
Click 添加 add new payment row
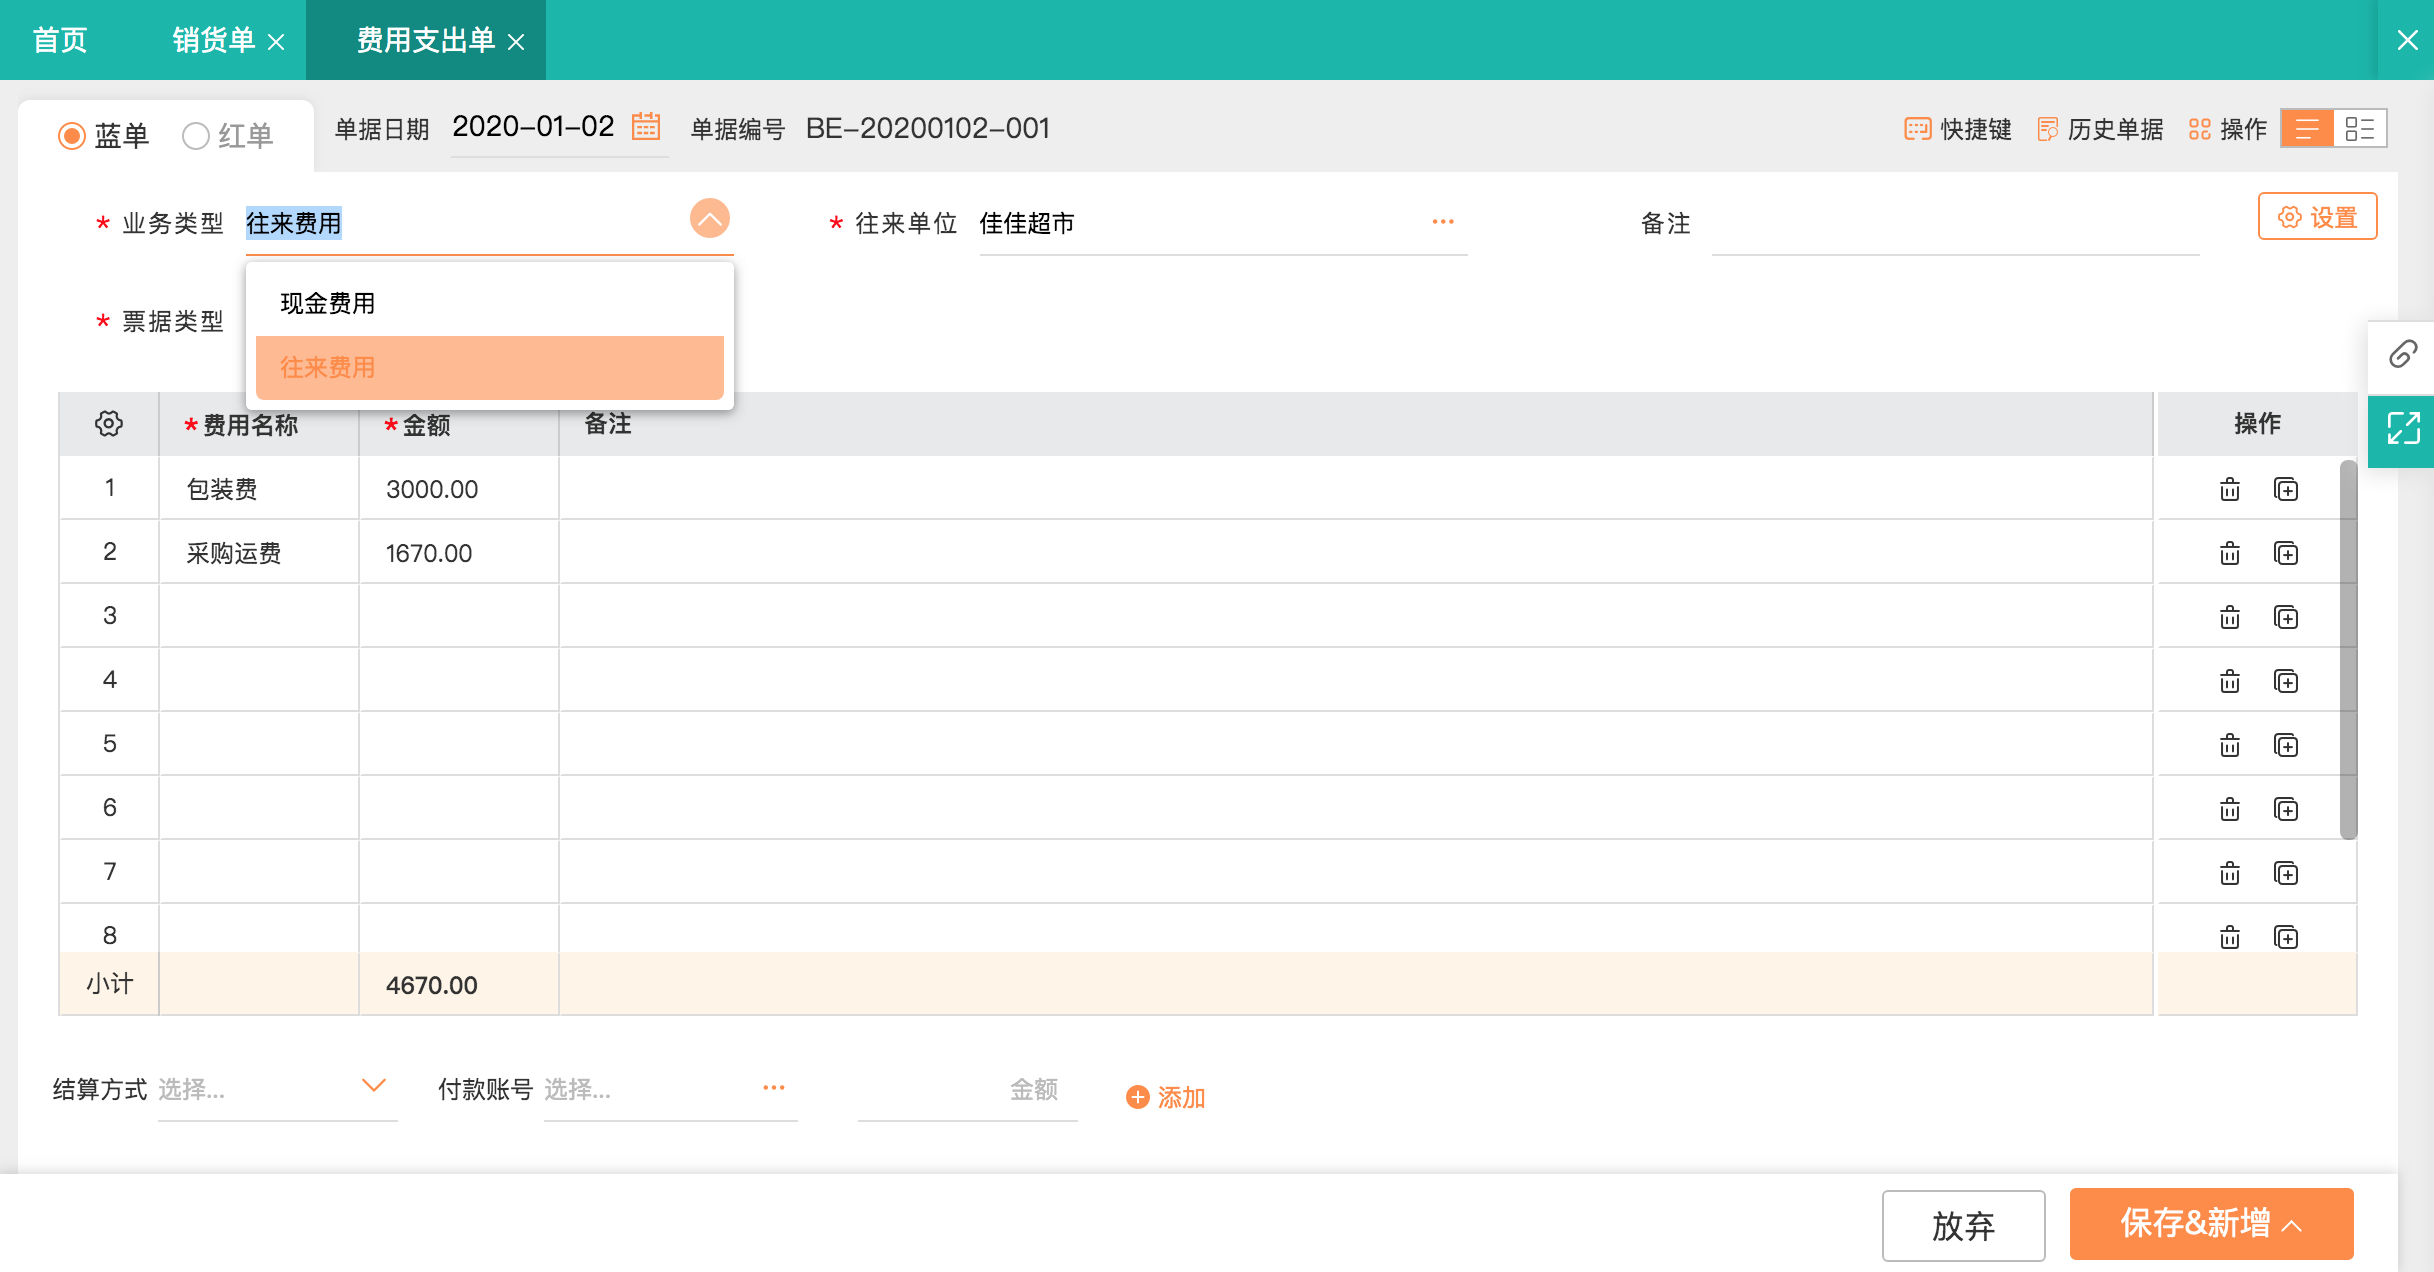pyautogui.click(x=1164, y=1096)
